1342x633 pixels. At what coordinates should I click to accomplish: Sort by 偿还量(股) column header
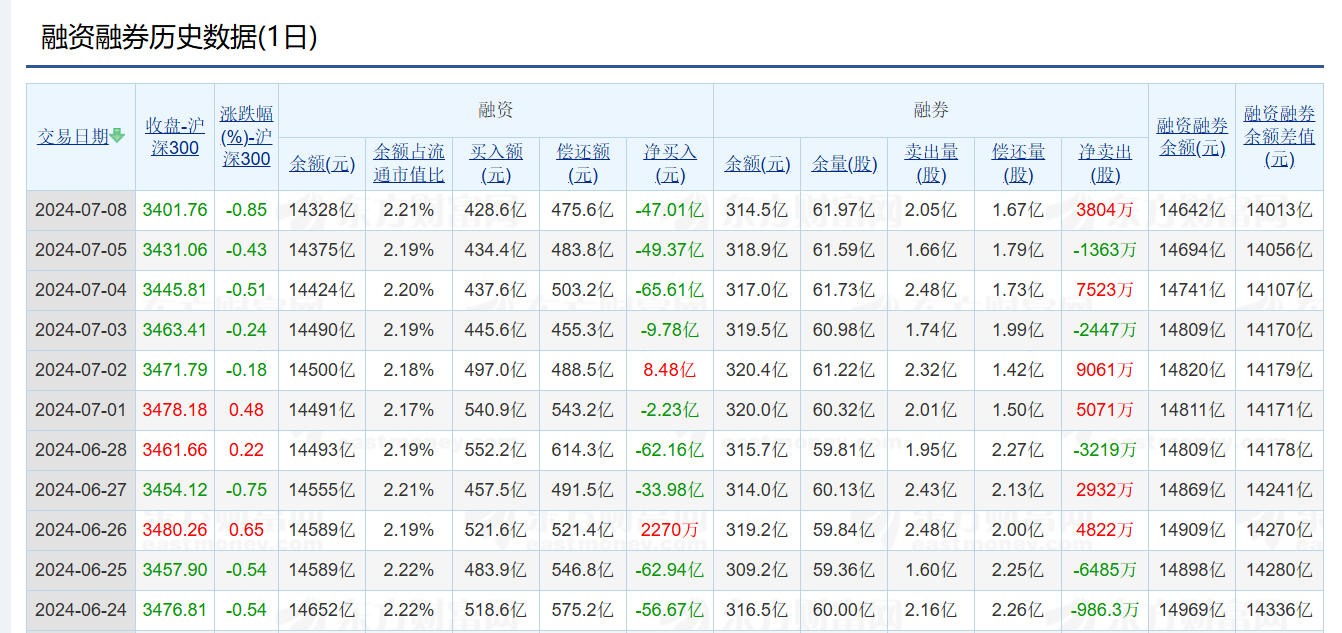pyautogui.click(x=1018, y=164)
